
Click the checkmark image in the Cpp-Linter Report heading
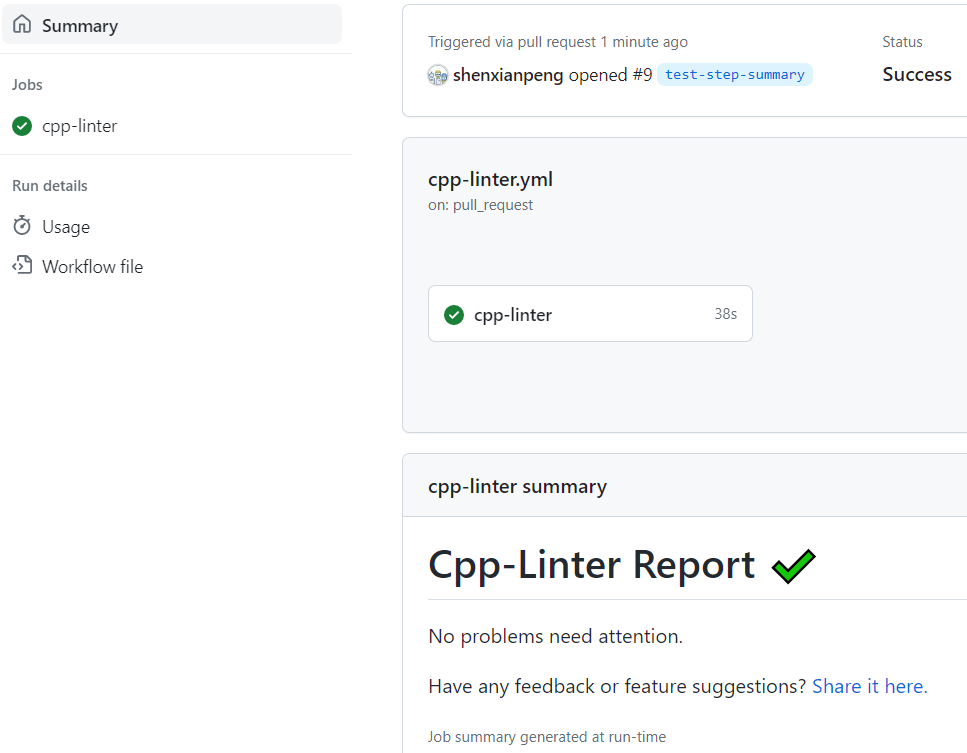pos(793,565)
